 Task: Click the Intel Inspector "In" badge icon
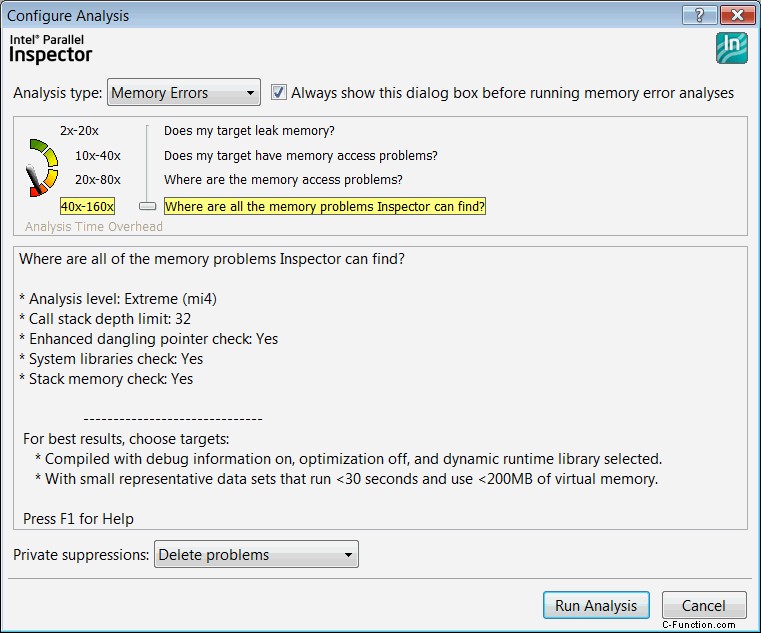[x=731, y=49]
